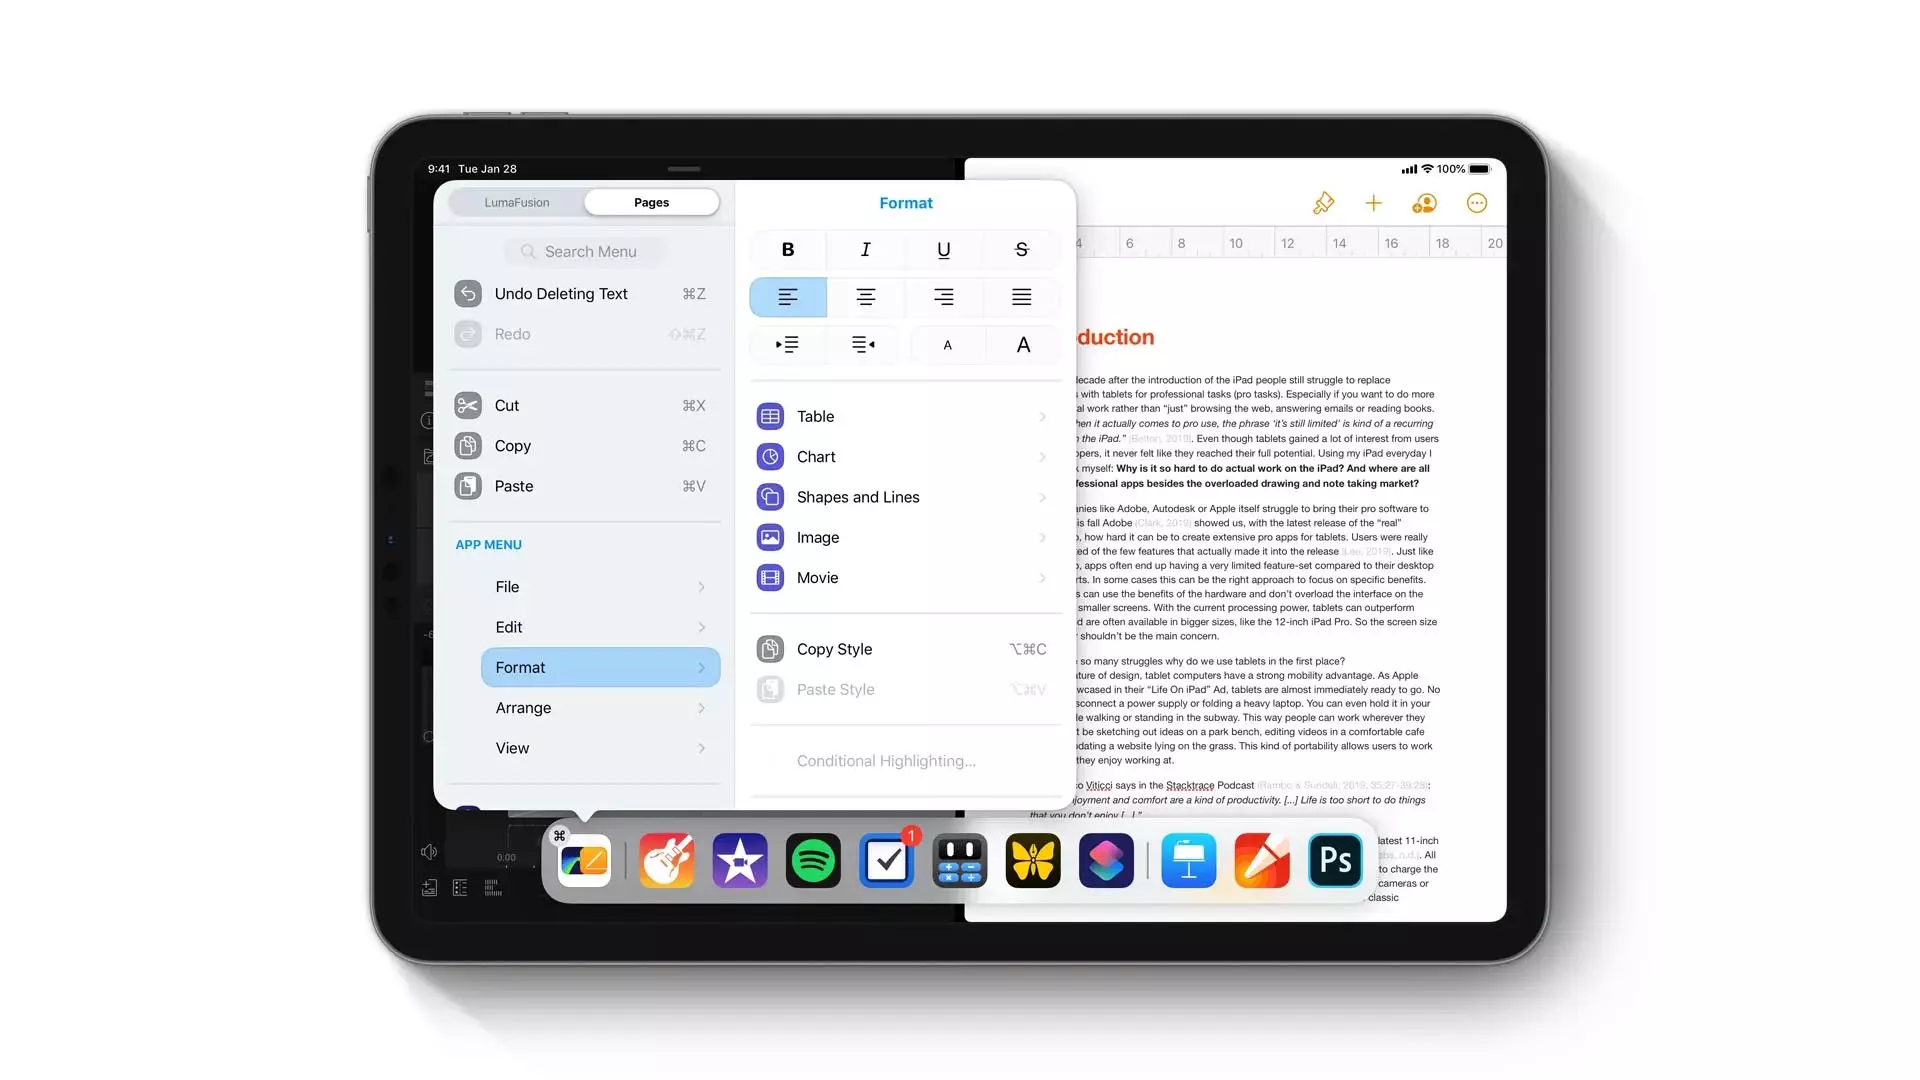Click the center-align text icon

click(x=866, y=297)
